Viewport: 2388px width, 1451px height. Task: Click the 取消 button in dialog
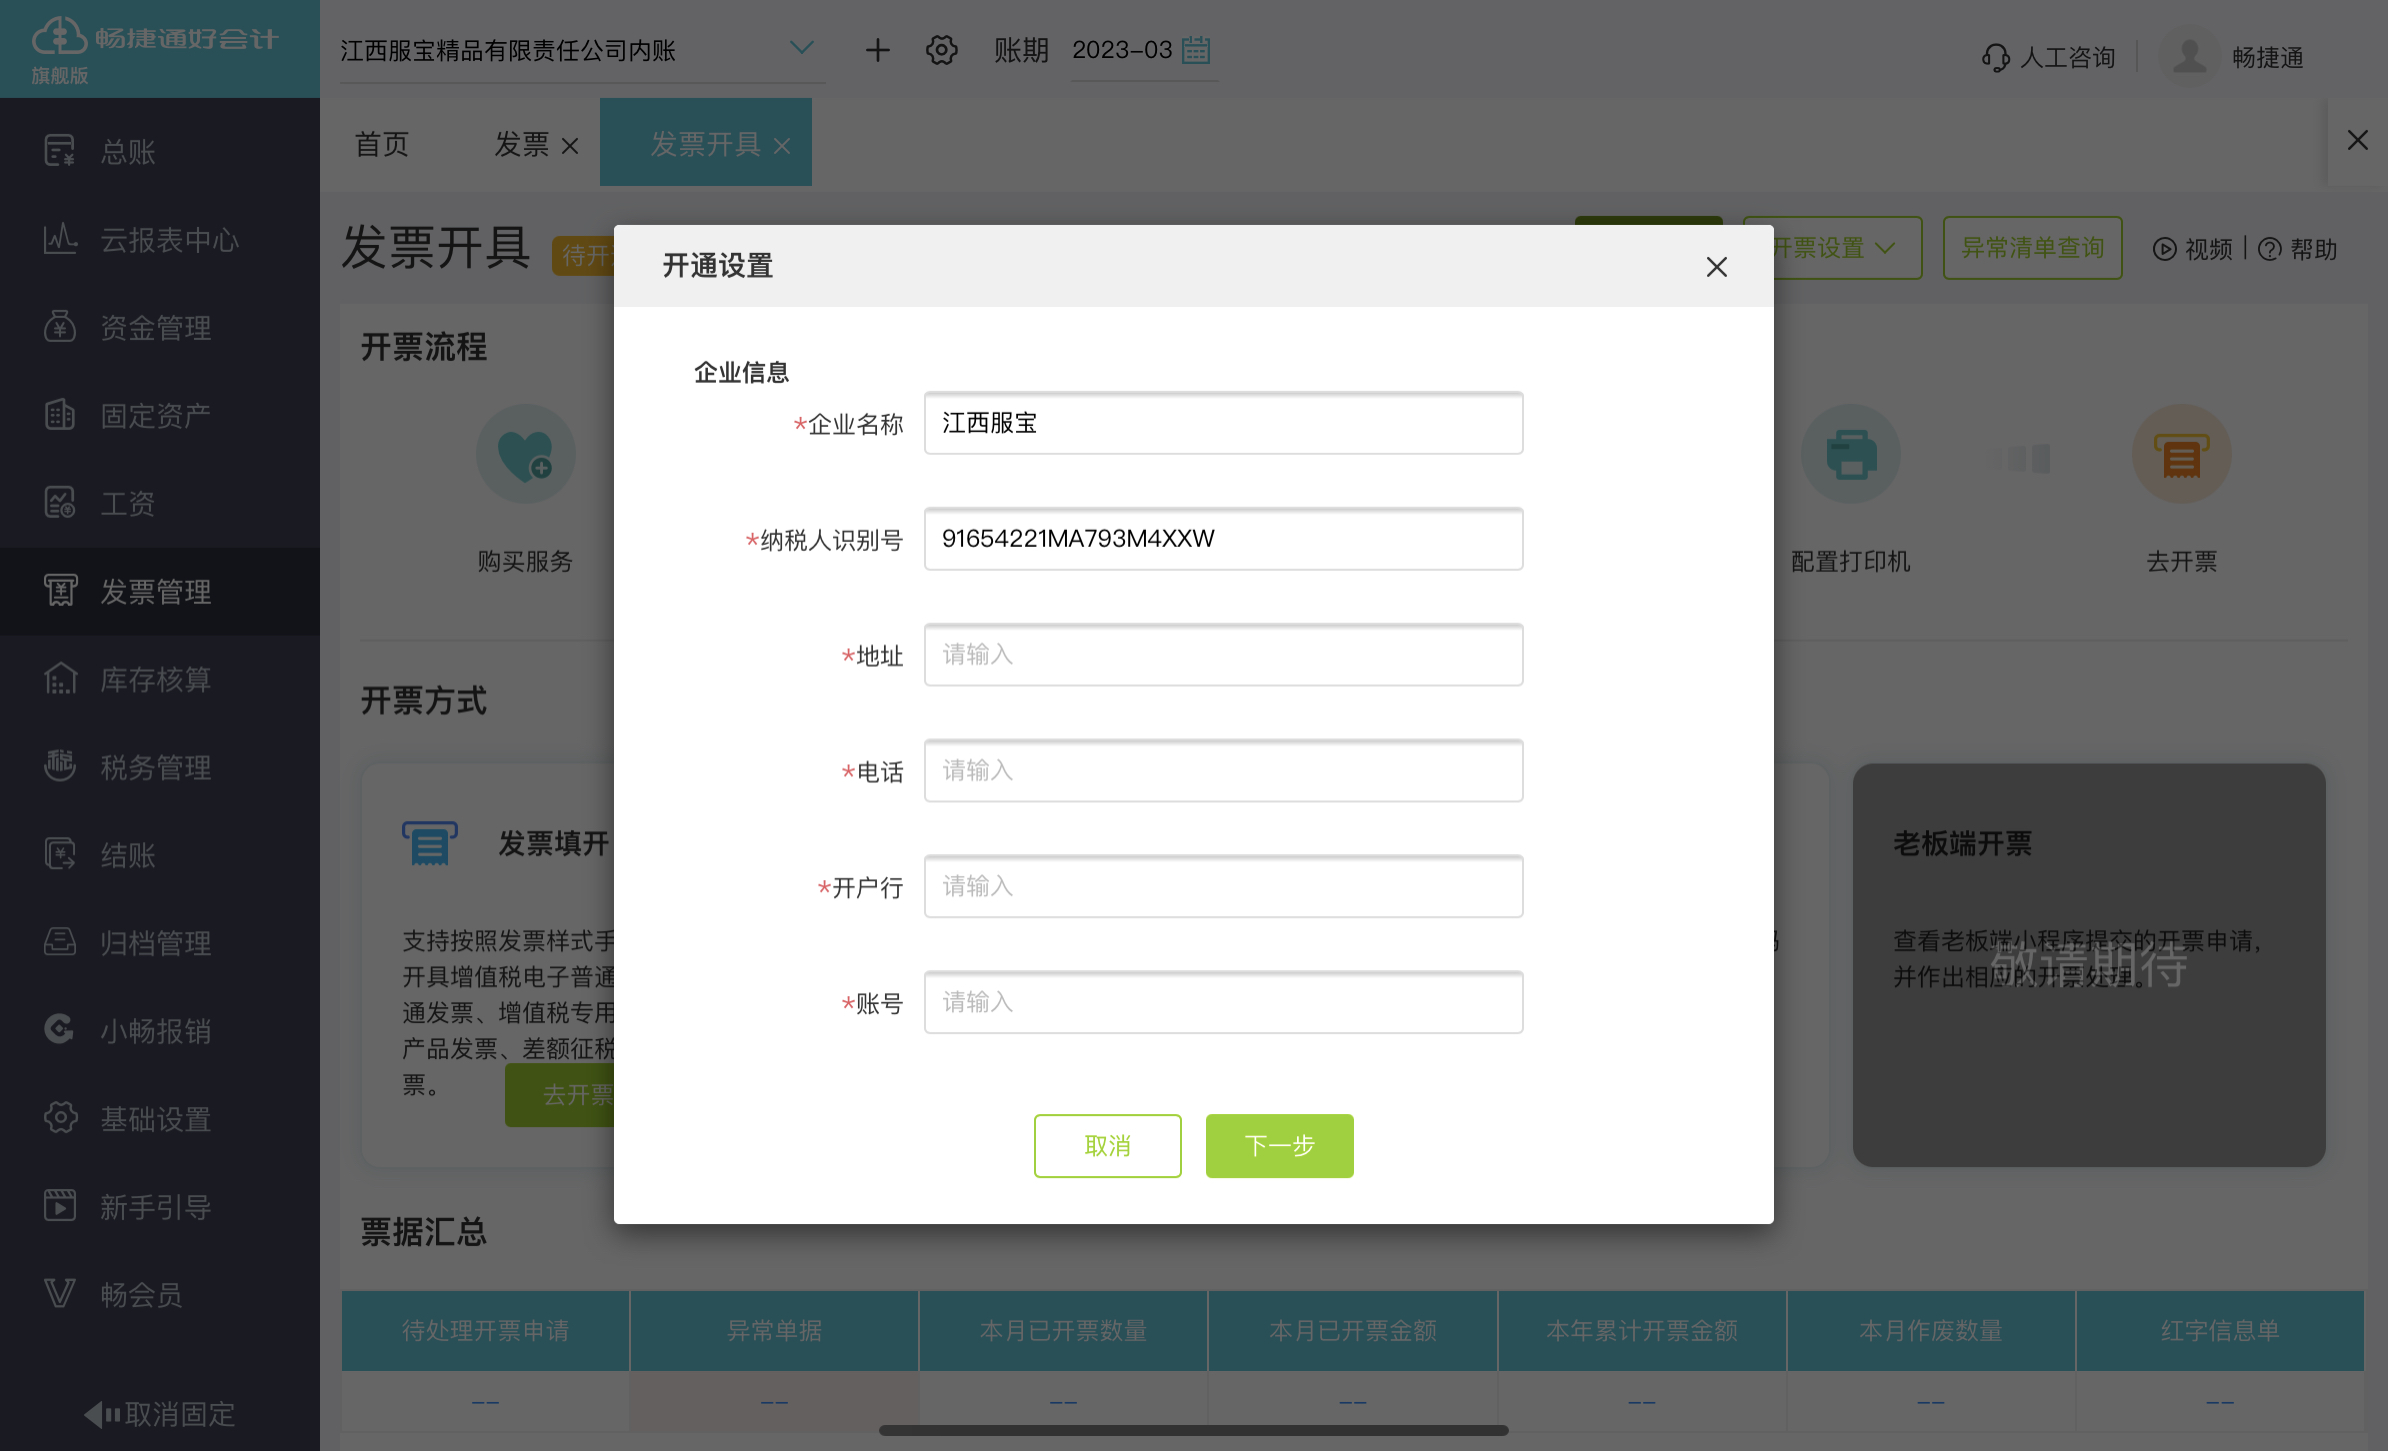pos(1107,1144)
